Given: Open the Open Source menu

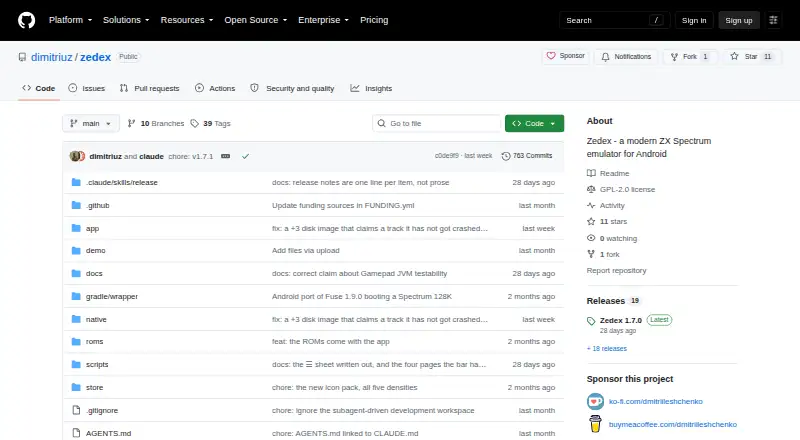Looking at the screenshot, I should pos(256,20).
